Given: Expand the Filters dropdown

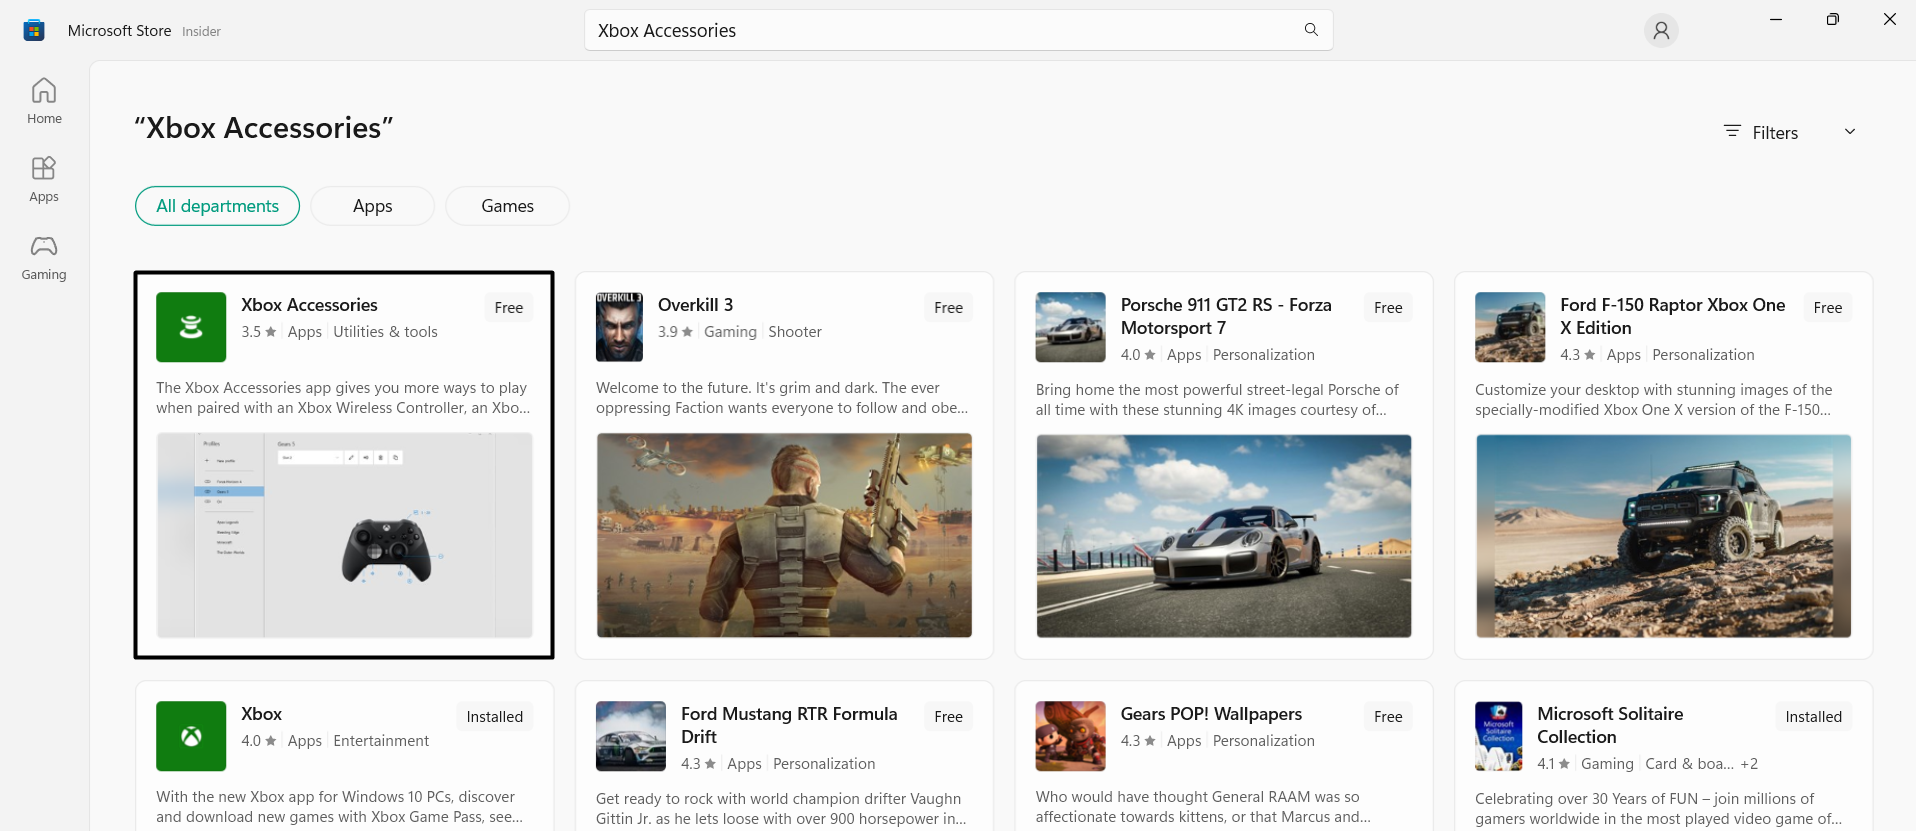Looking at the screenshot, I should 1774,132.
